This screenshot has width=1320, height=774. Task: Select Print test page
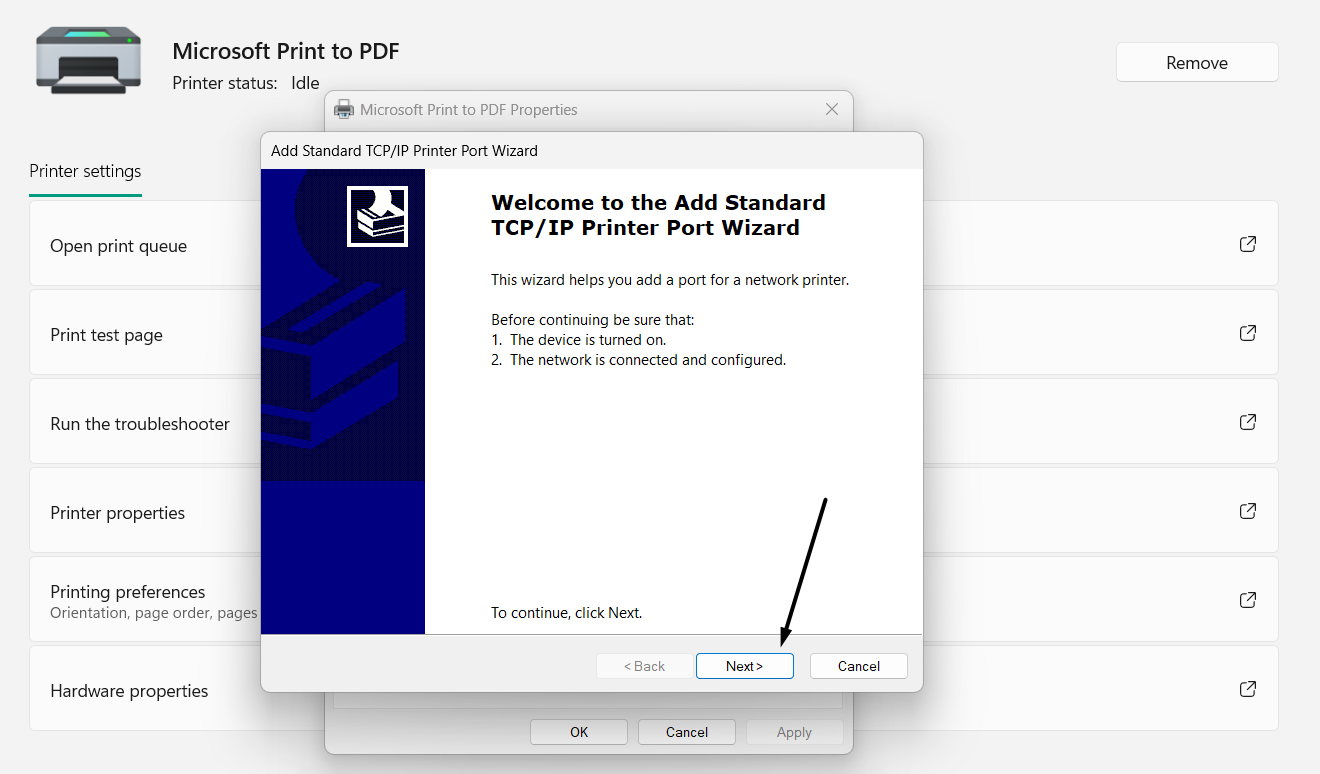[x=106, y=336]
